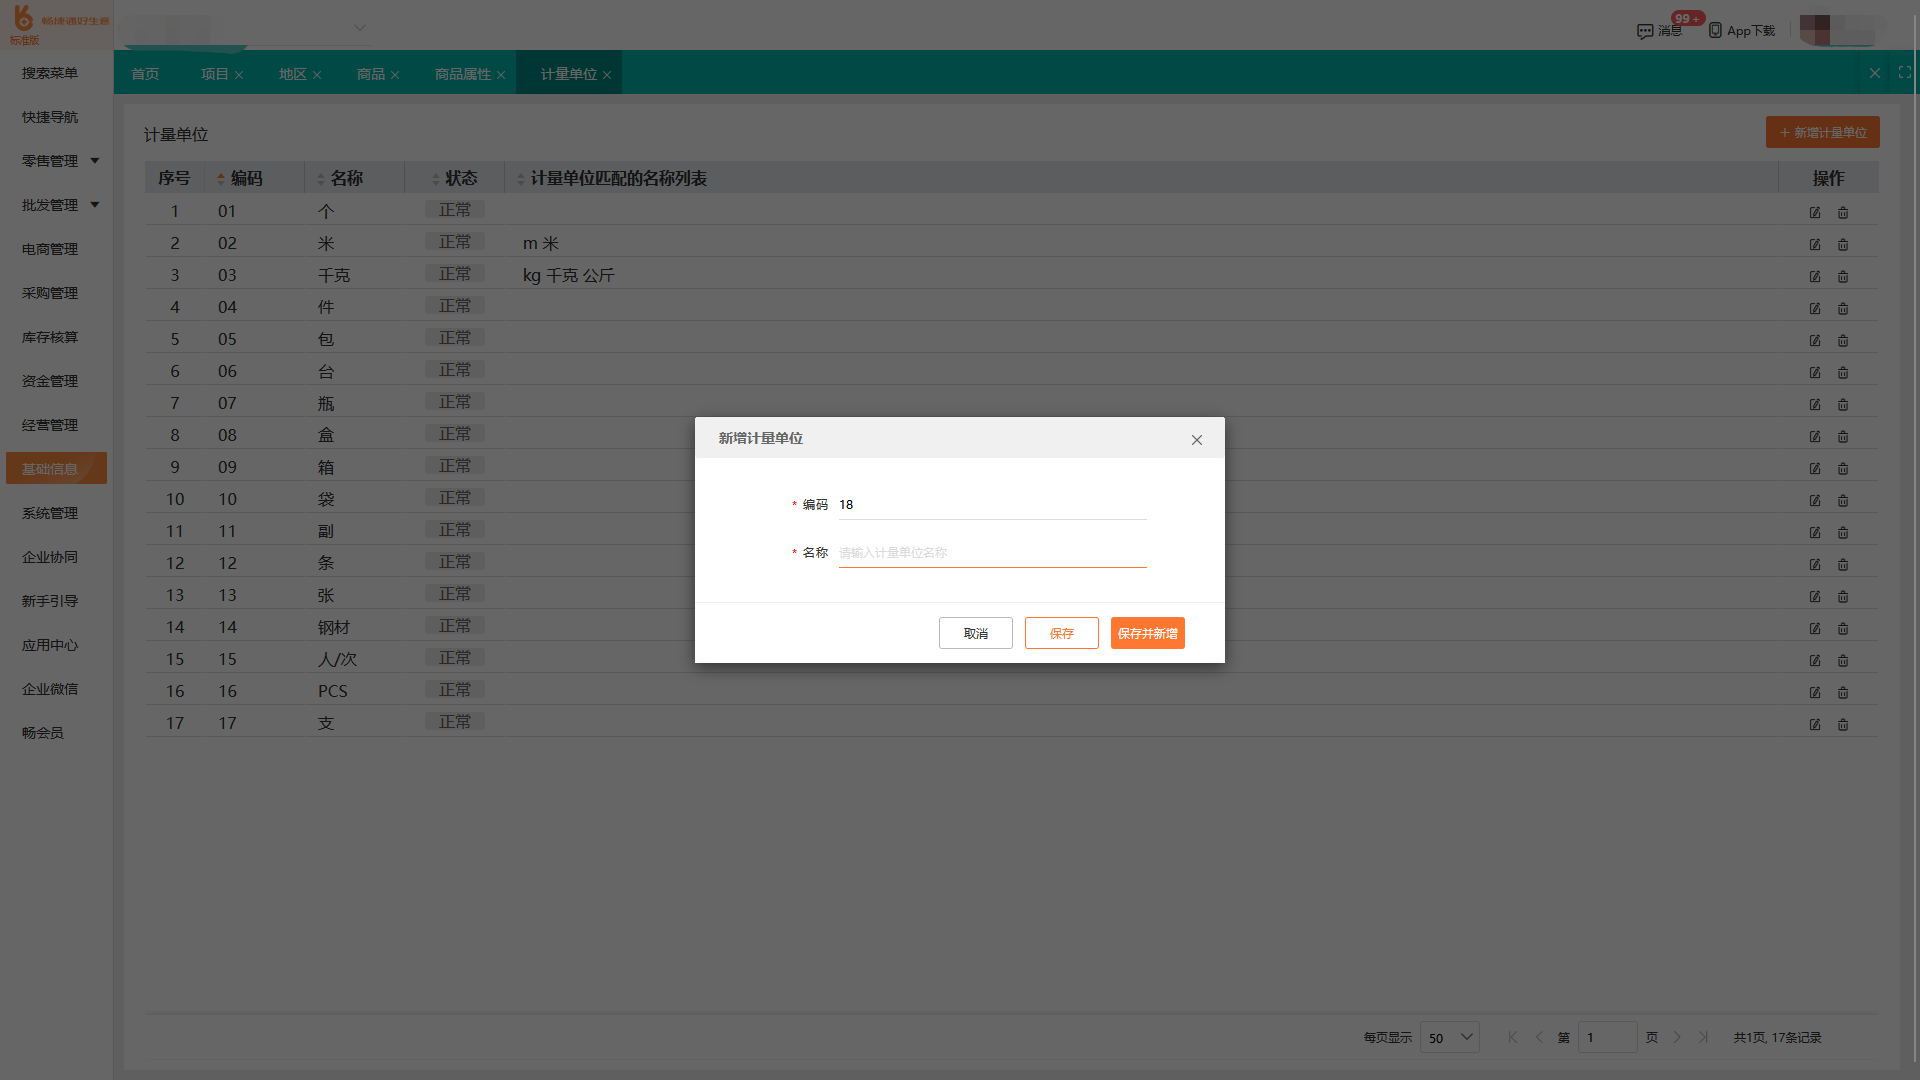Click the delete icon for row 10
The height and width of the screenshot is (1080, 1920).
(1844, 498)
